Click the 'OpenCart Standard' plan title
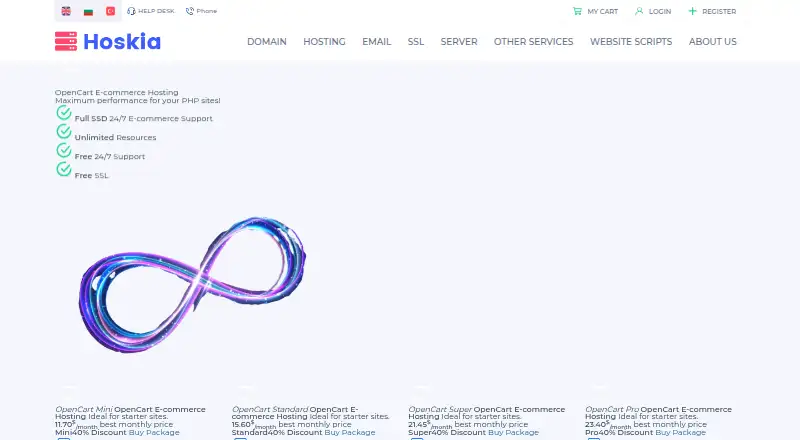 point(270,409)
